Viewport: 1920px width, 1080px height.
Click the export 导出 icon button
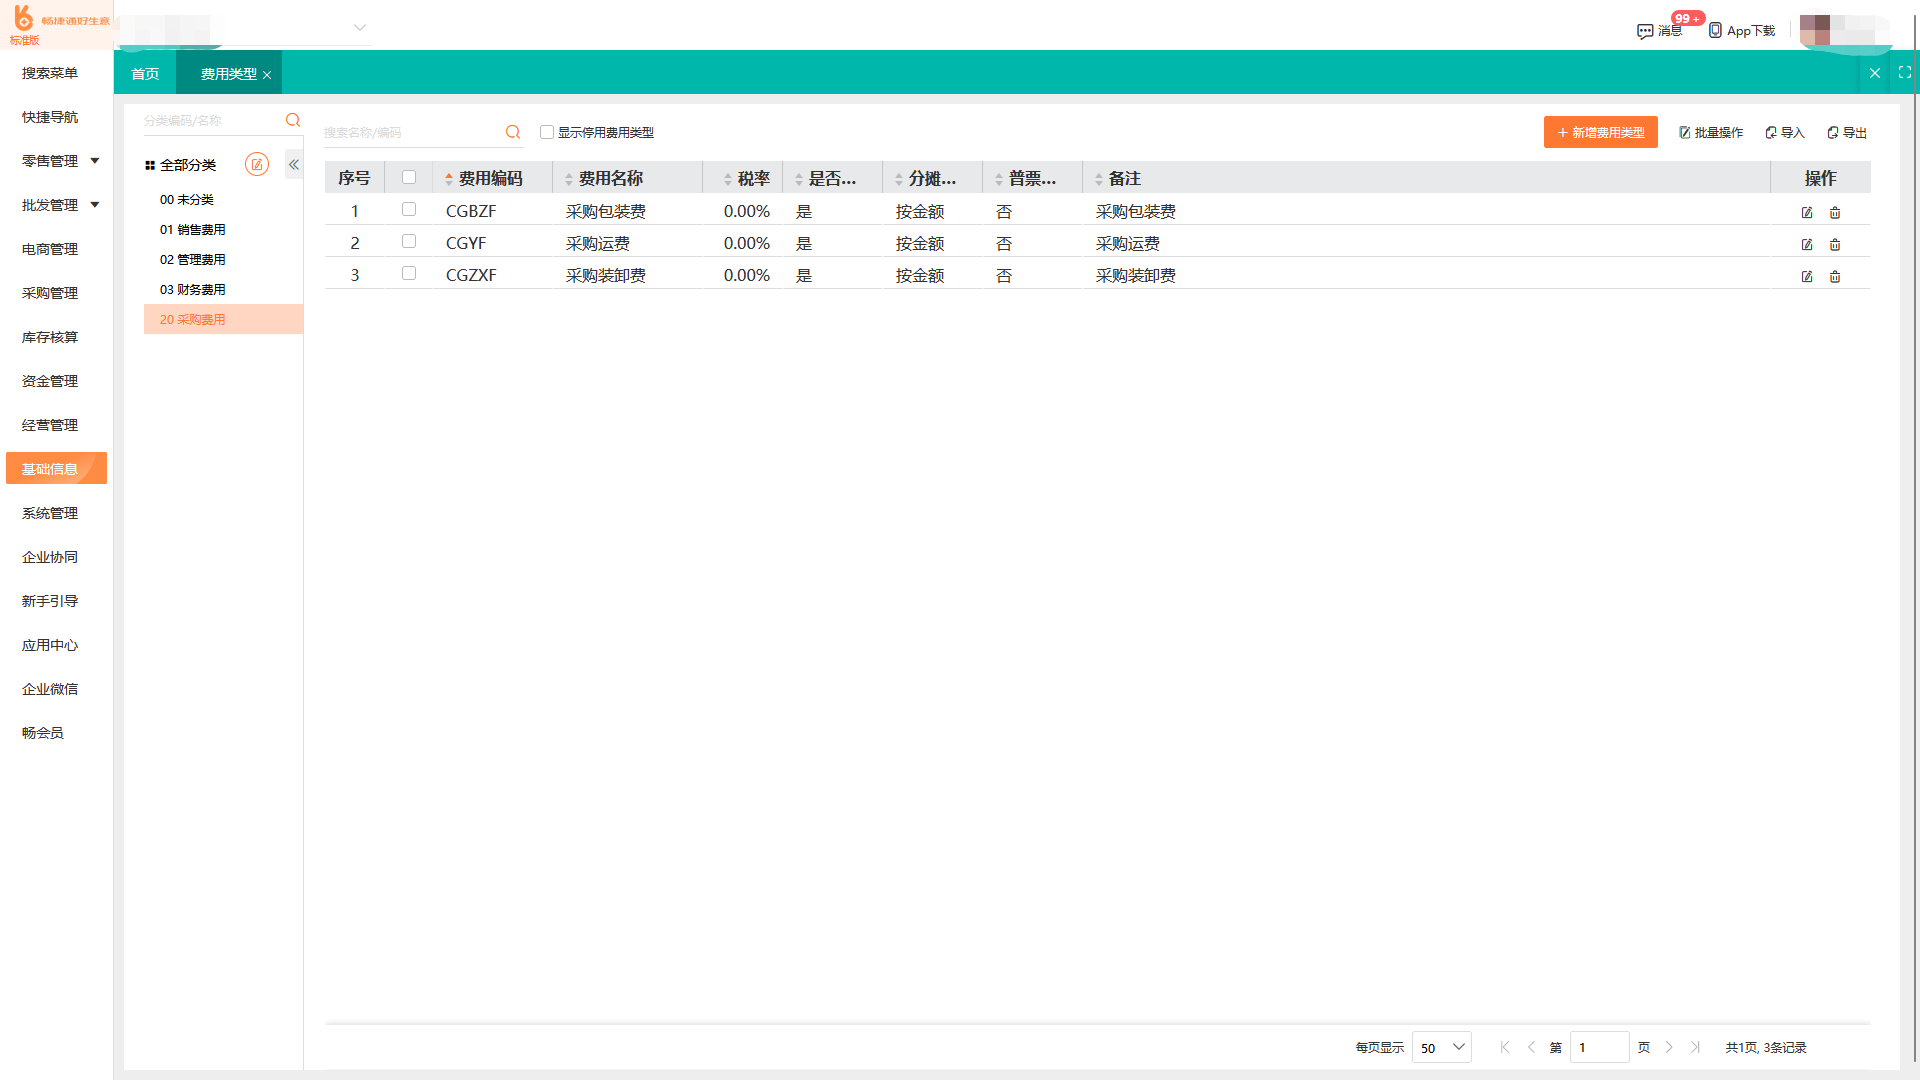point(1845,131)
